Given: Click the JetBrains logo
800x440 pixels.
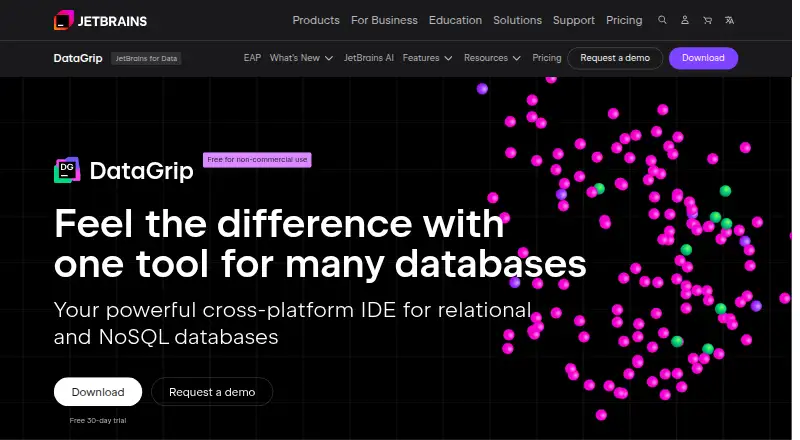Looking at the screenshot, I should pyautogui.click(x=101, y=20).
